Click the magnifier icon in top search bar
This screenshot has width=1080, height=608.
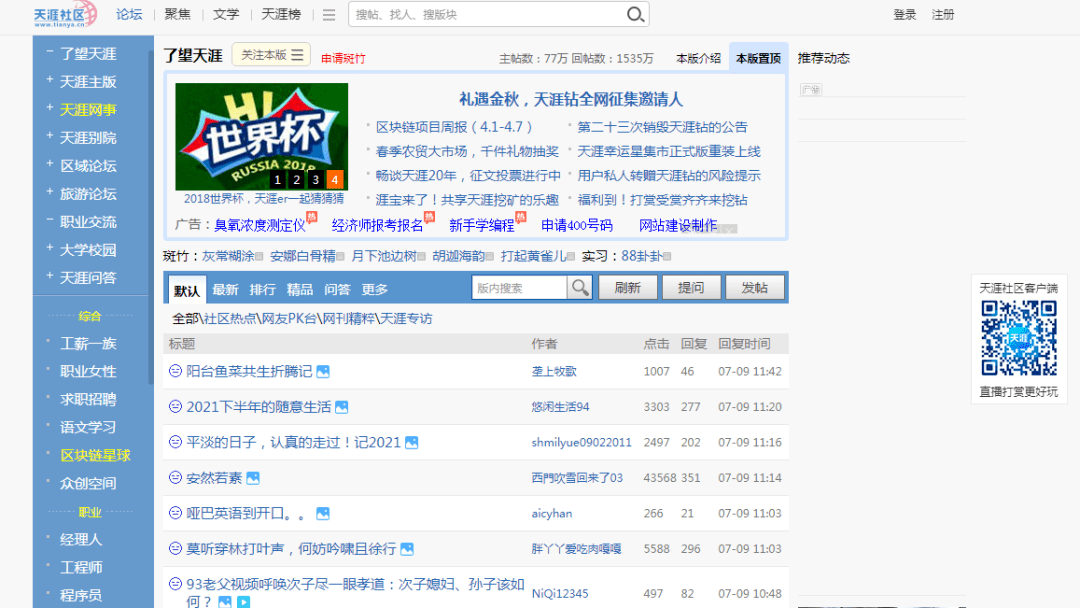(x=635, y=14)
